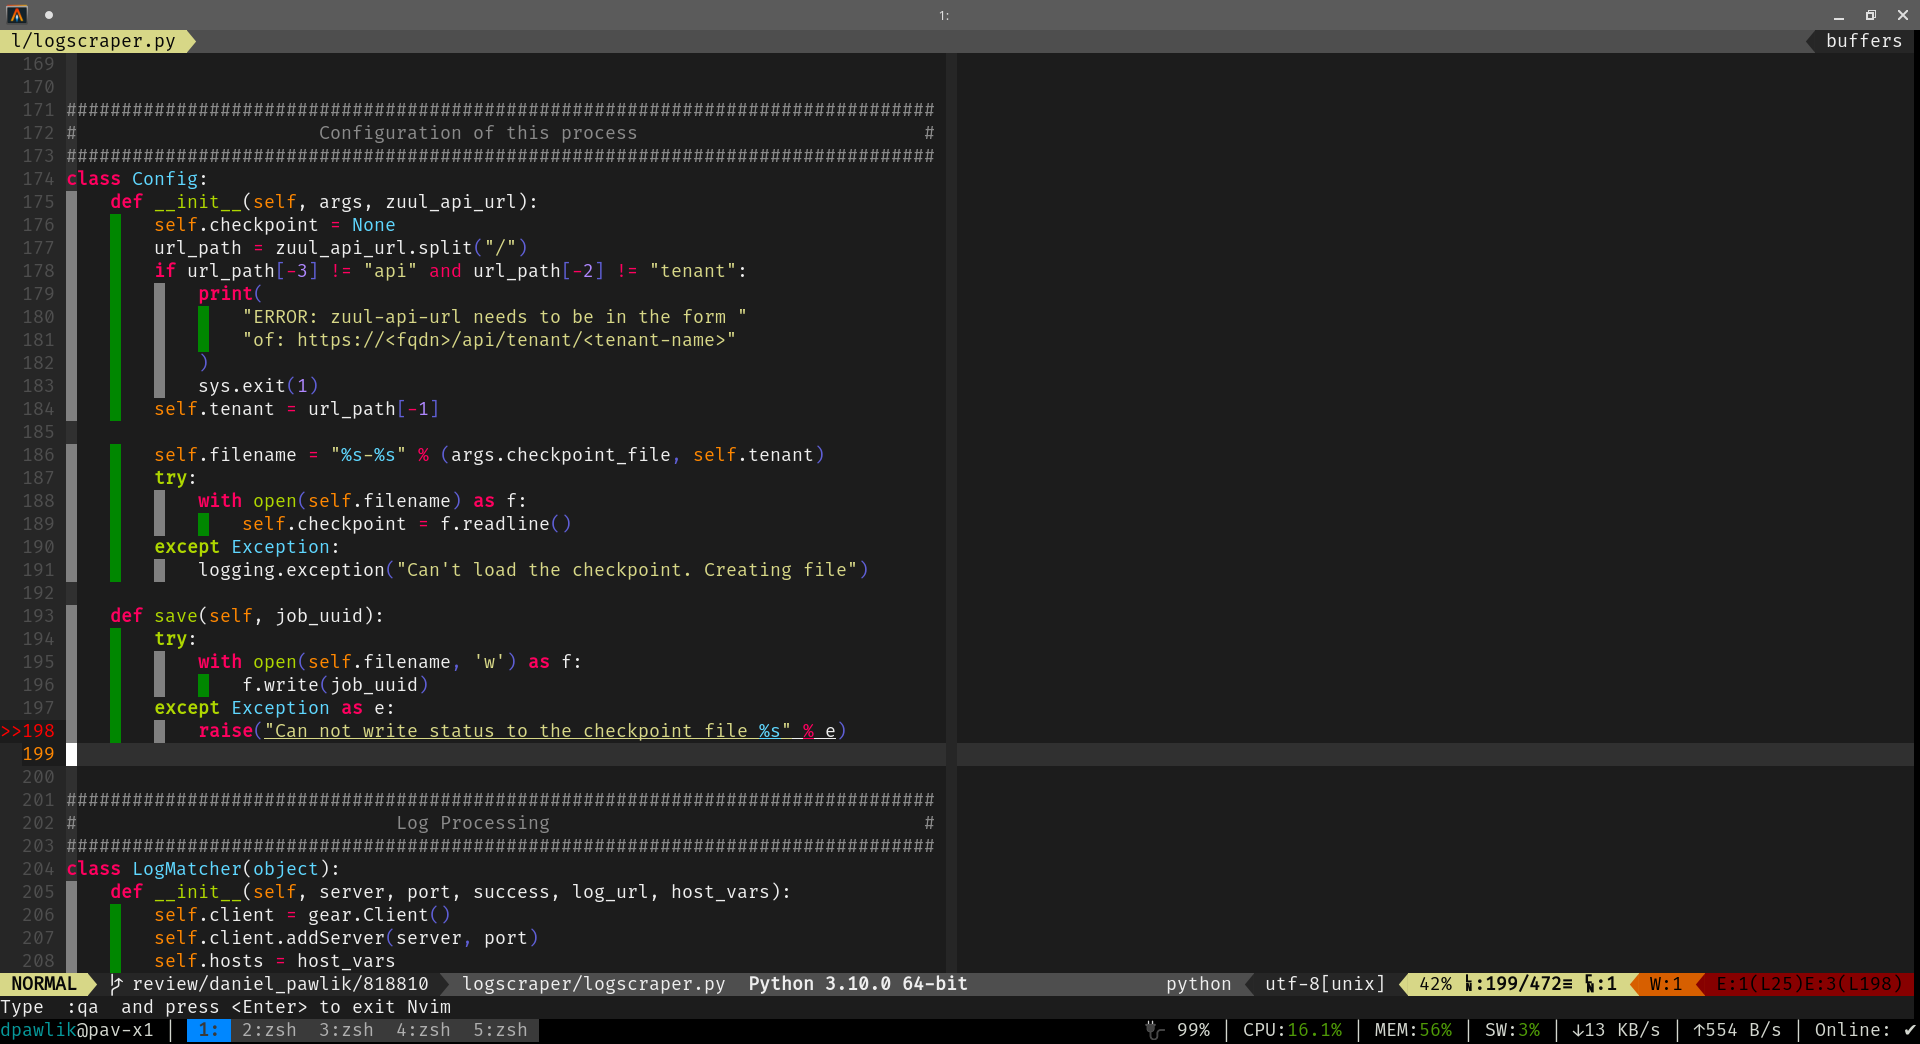Click the buffers label on the tabline

pyautogui.click(x=1864, y=41)
